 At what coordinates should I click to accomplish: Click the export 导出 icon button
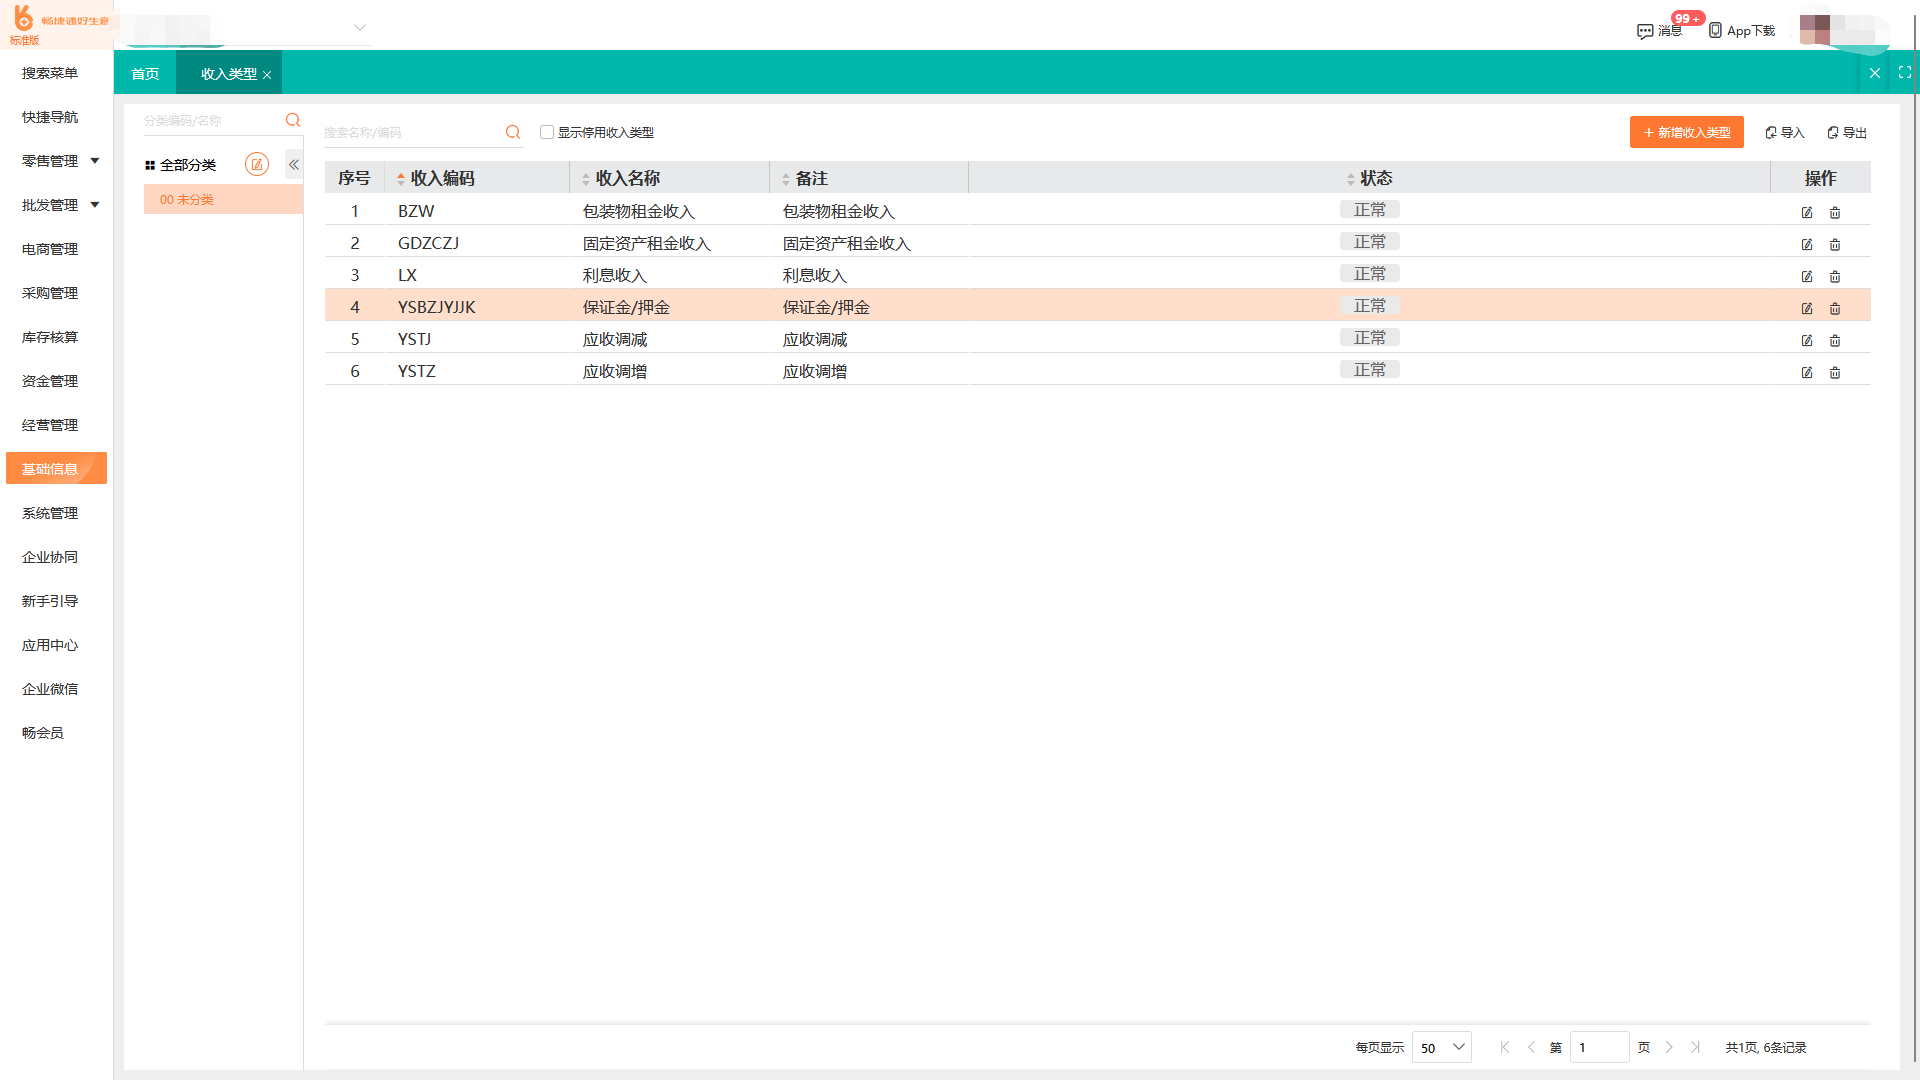(1846, 132)
